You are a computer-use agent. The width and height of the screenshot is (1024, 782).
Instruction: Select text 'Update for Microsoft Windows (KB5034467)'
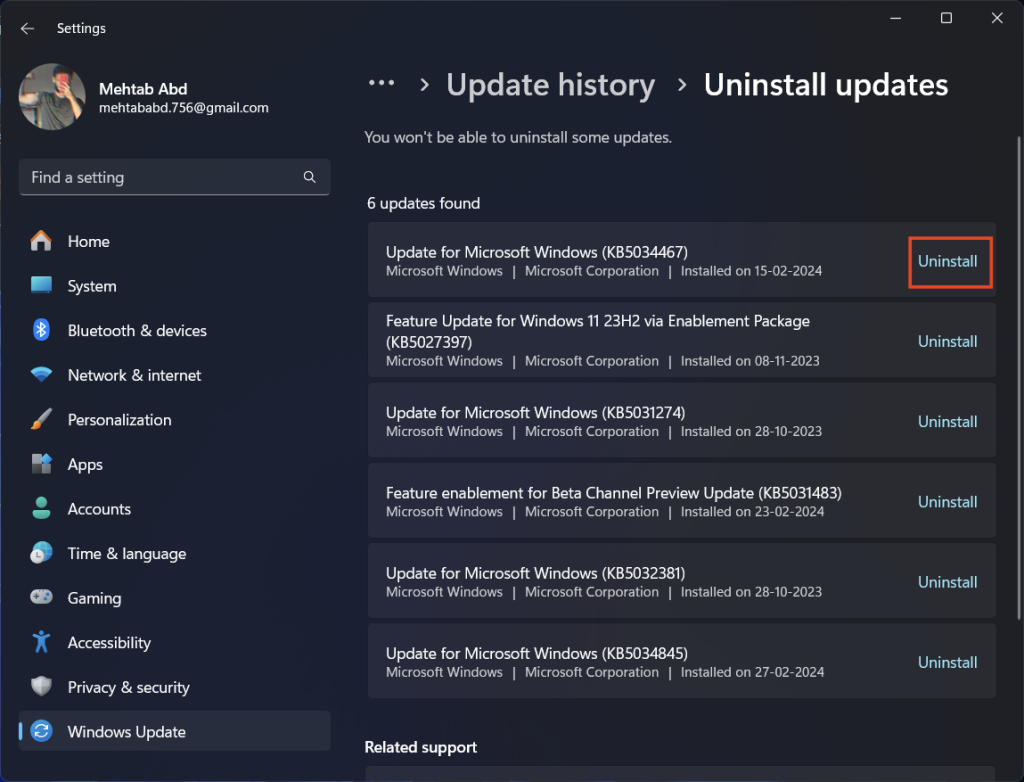pos(537,252)
